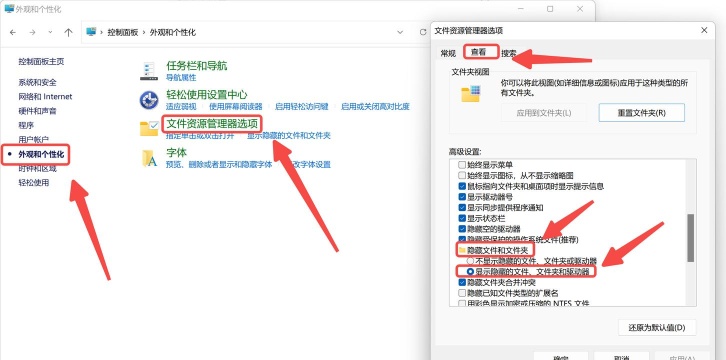The height and width of the screenshot is (360, 726).
Task: Expand chevron after 控制面板 breadcrumb
Action: point(144,32)
